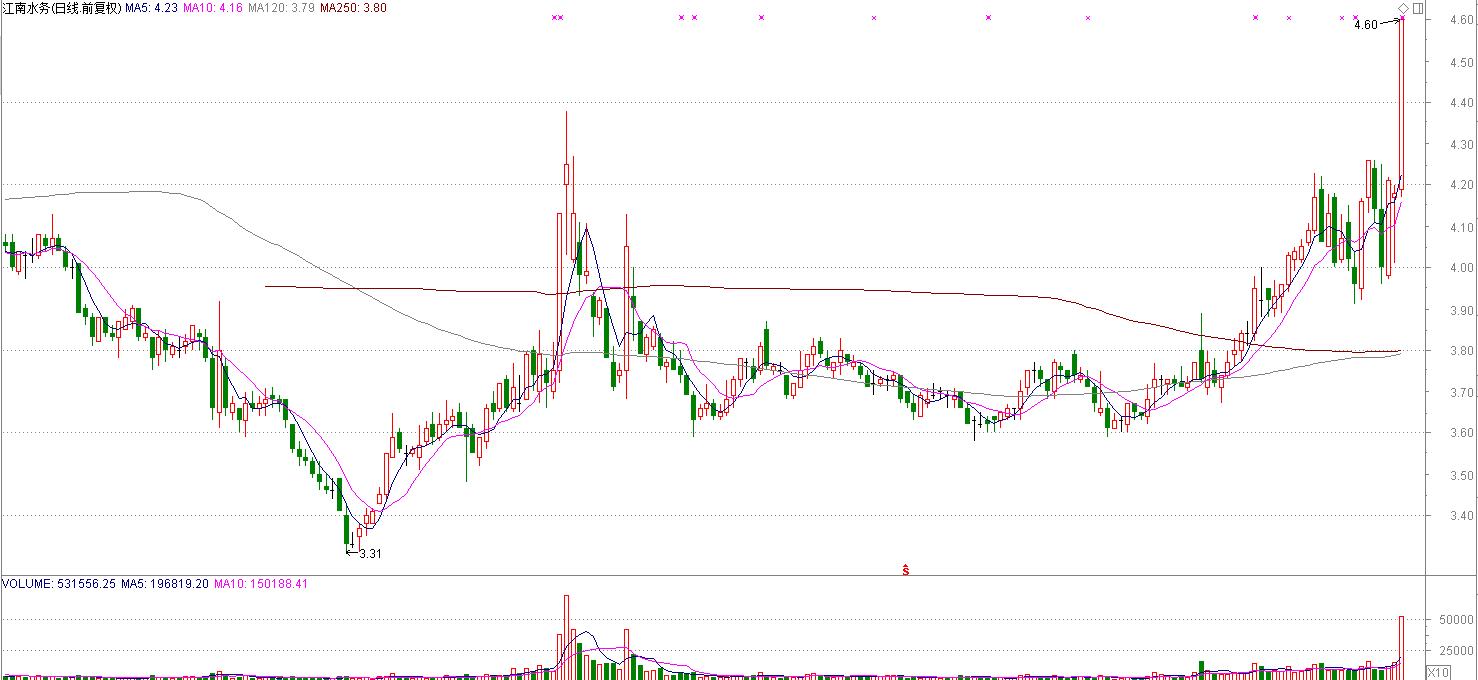
Task: Click the X10 volume scale box
Action: pos(1438,672)
